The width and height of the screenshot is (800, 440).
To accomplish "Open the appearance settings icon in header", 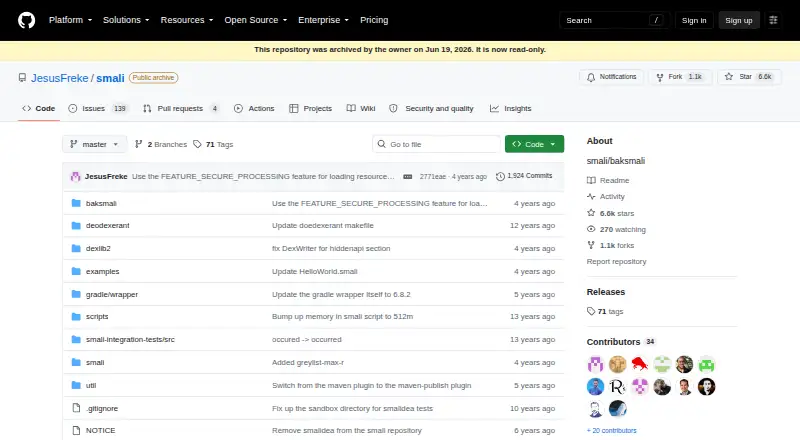I will coord(773,20).
